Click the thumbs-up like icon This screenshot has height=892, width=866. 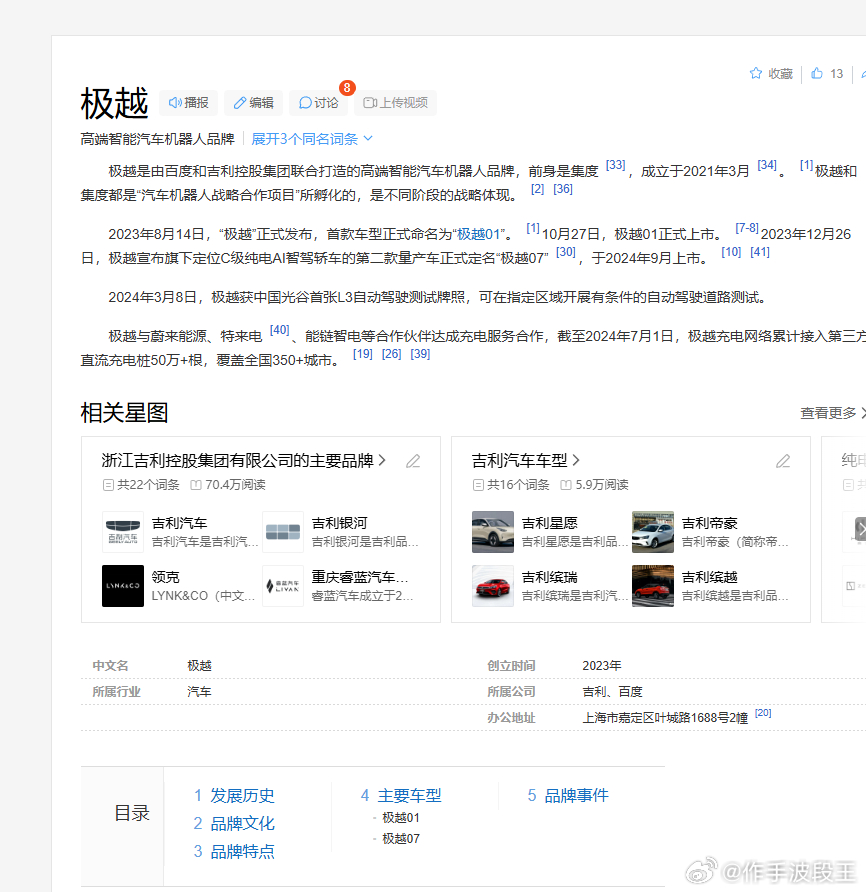click(817, 74)
